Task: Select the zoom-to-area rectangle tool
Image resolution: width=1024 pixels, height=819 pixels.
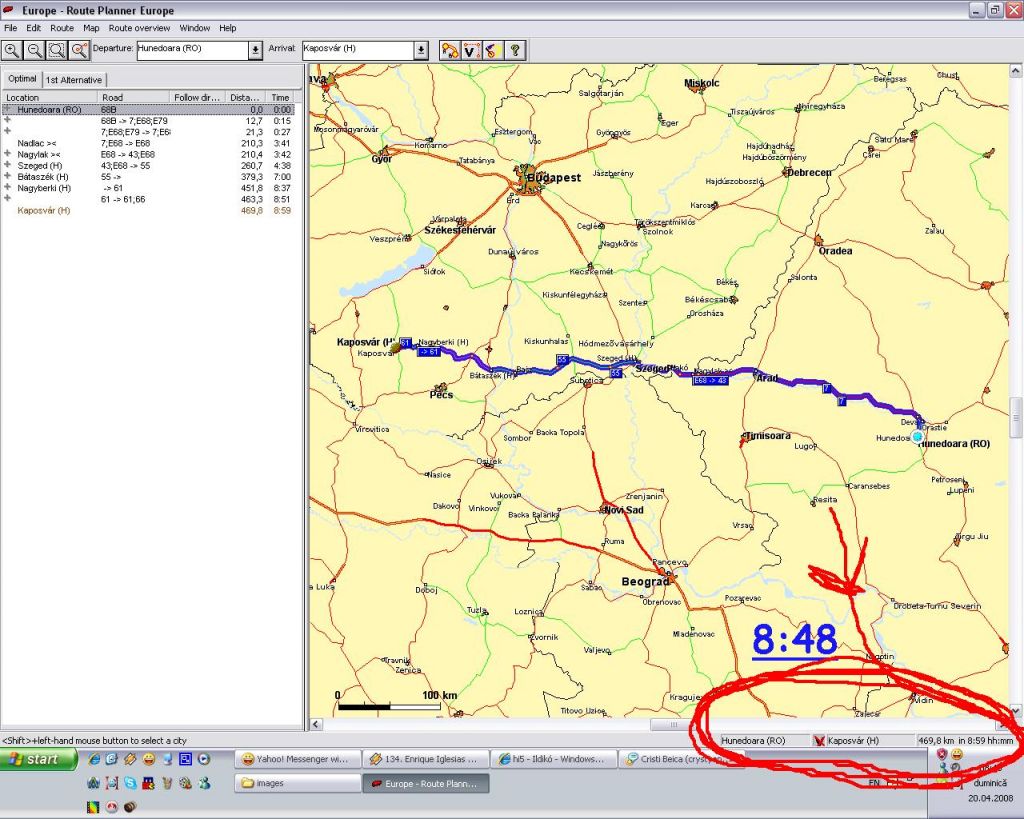Action: coord(57,50)
